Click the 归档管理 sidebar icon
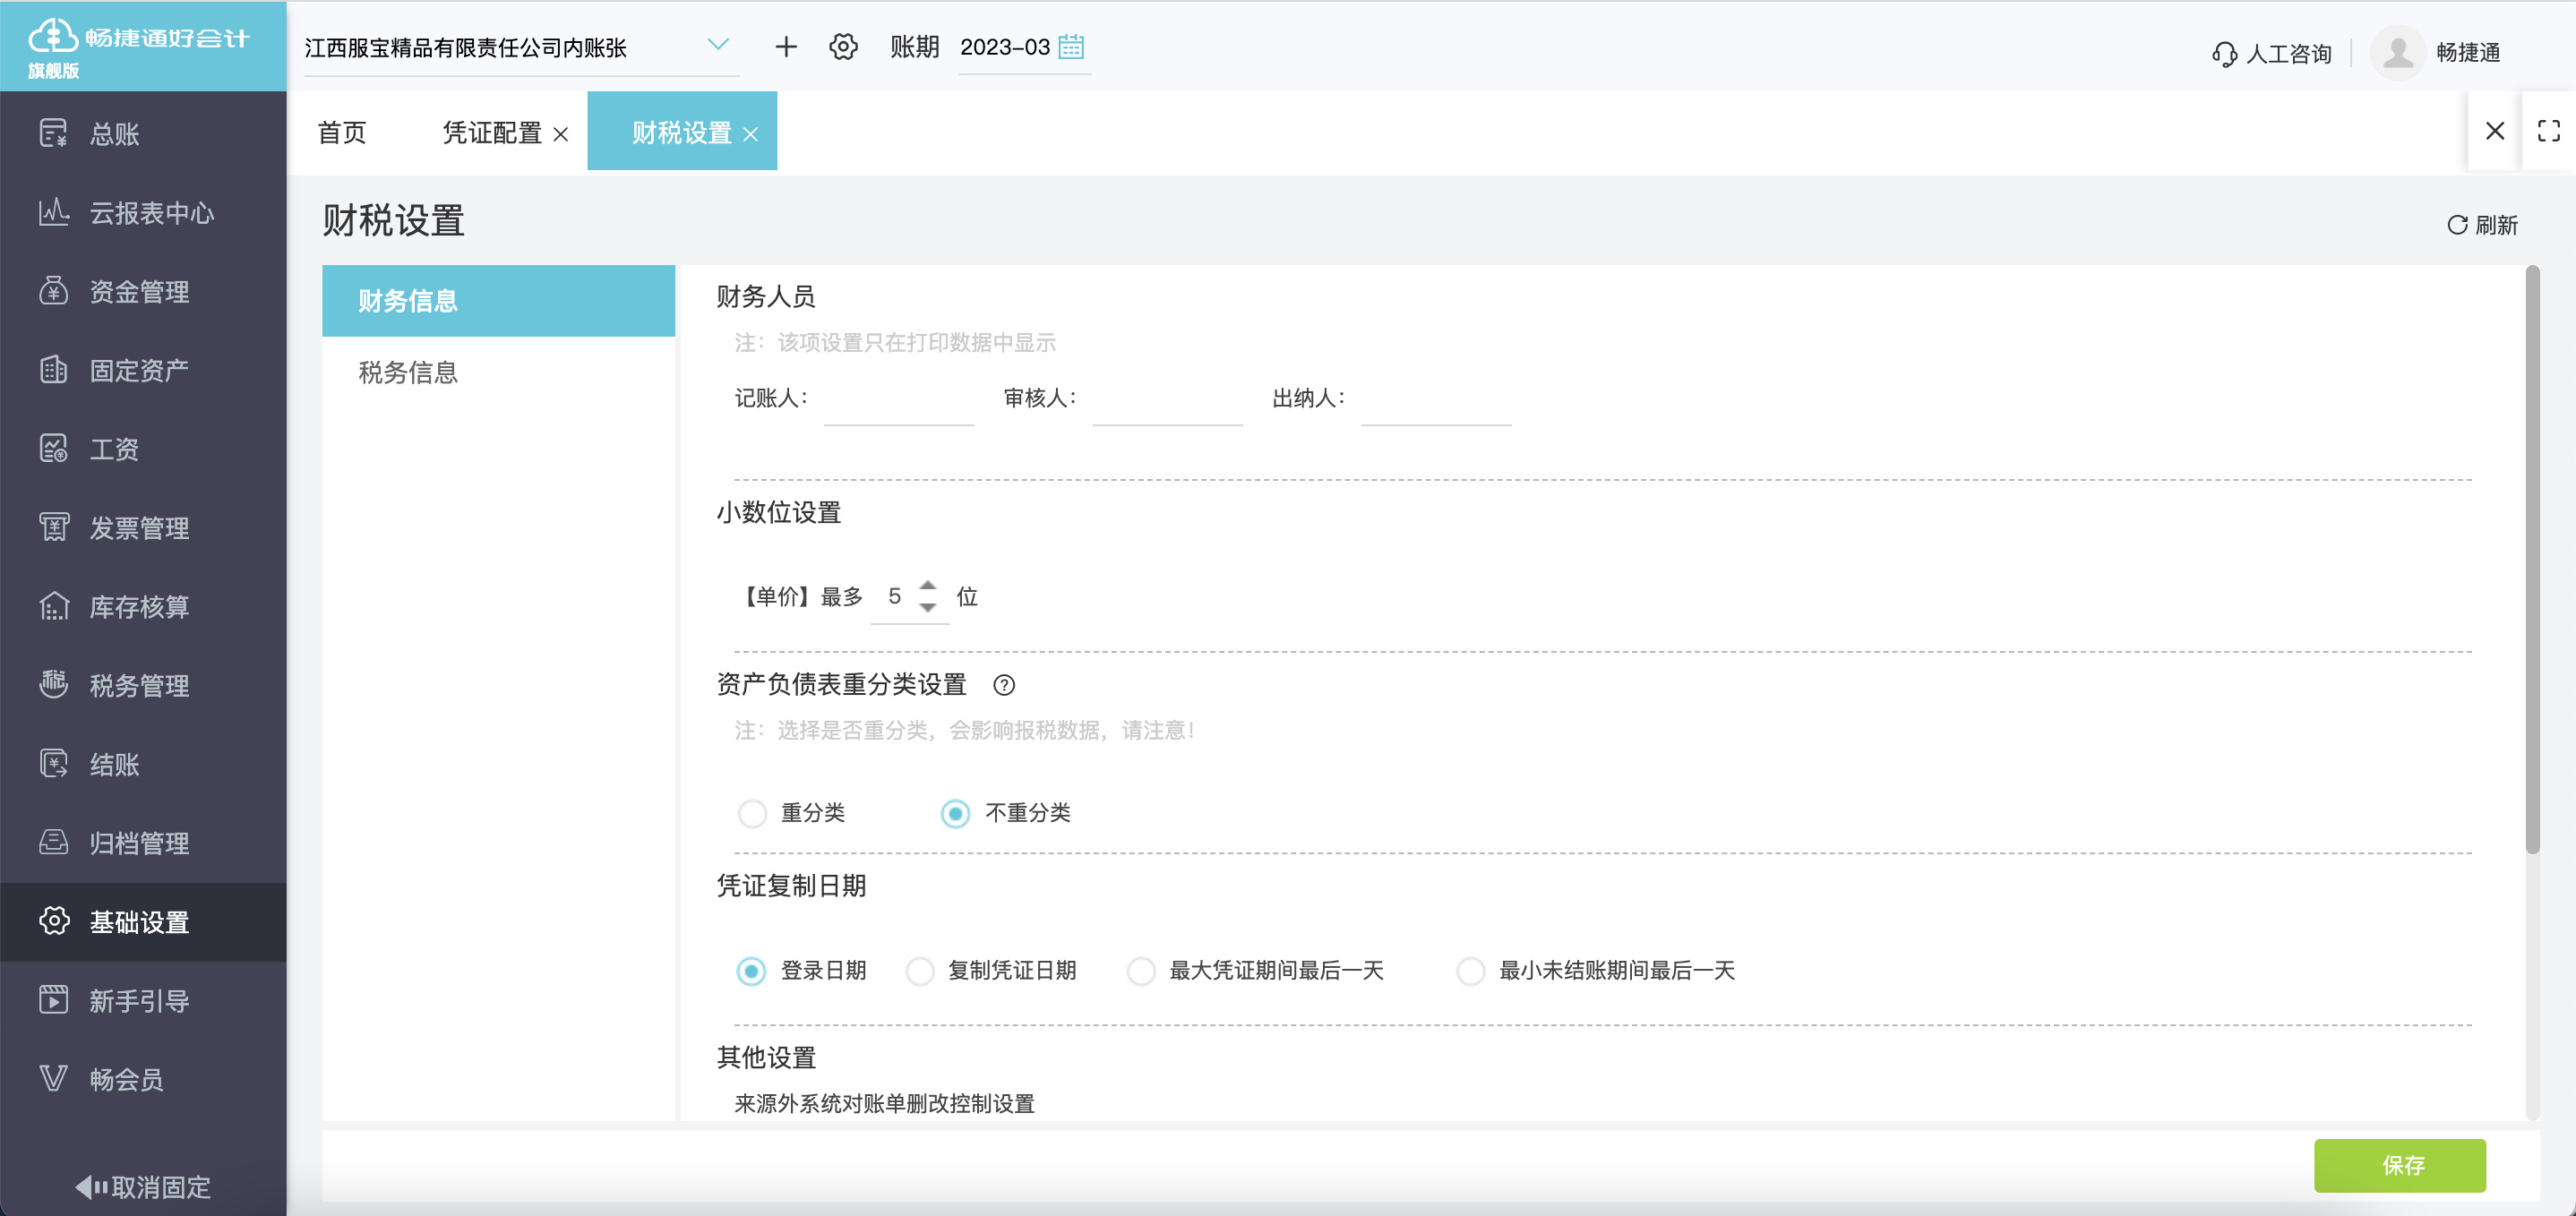Screen dimensions: 2576x1216 49,843
